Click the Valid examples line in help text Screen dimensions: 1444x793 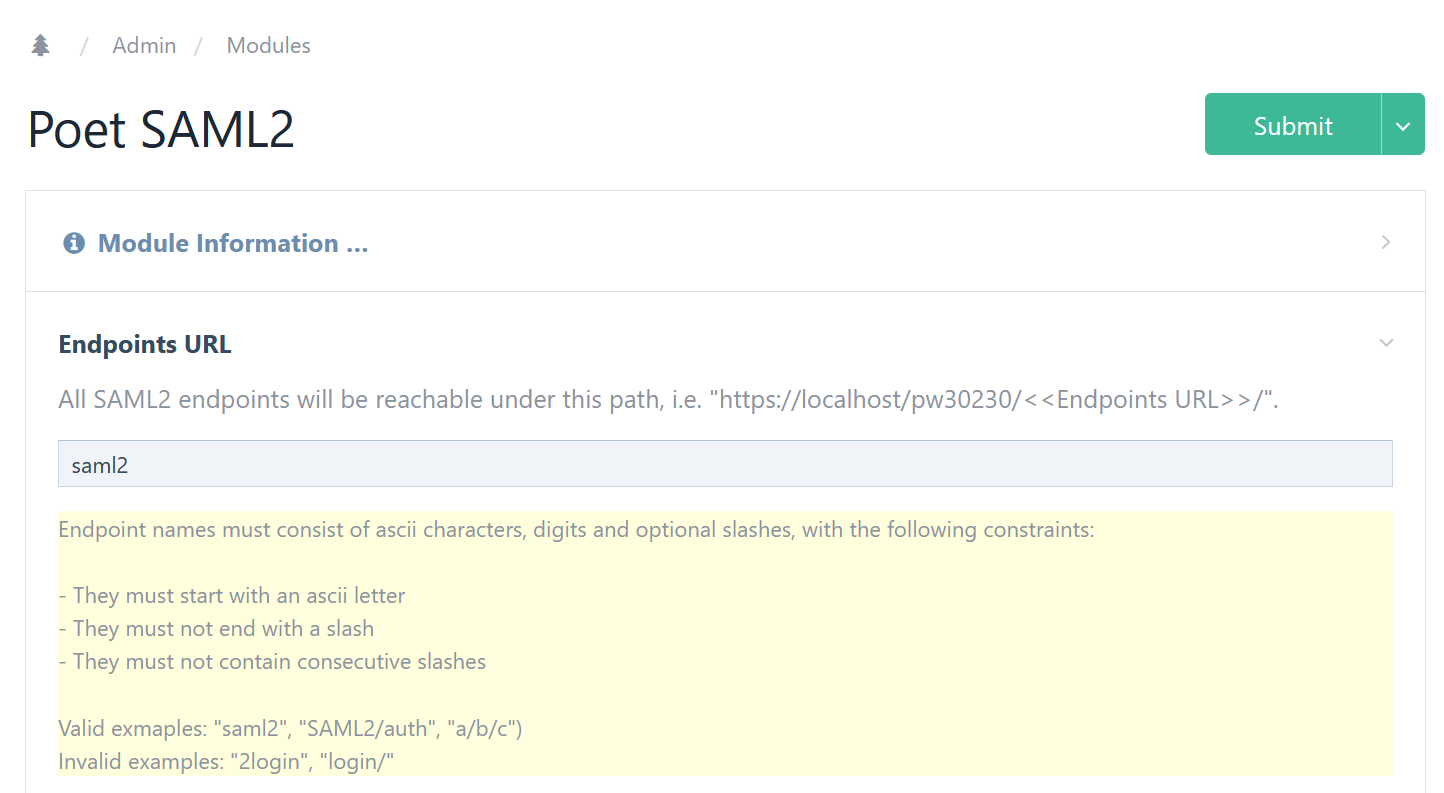290,728
